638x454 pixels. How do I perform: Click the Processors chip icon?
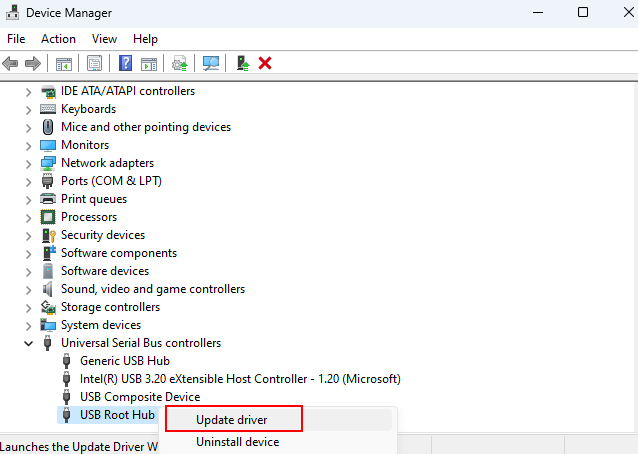pyautogui.click(x=48, y=217)
